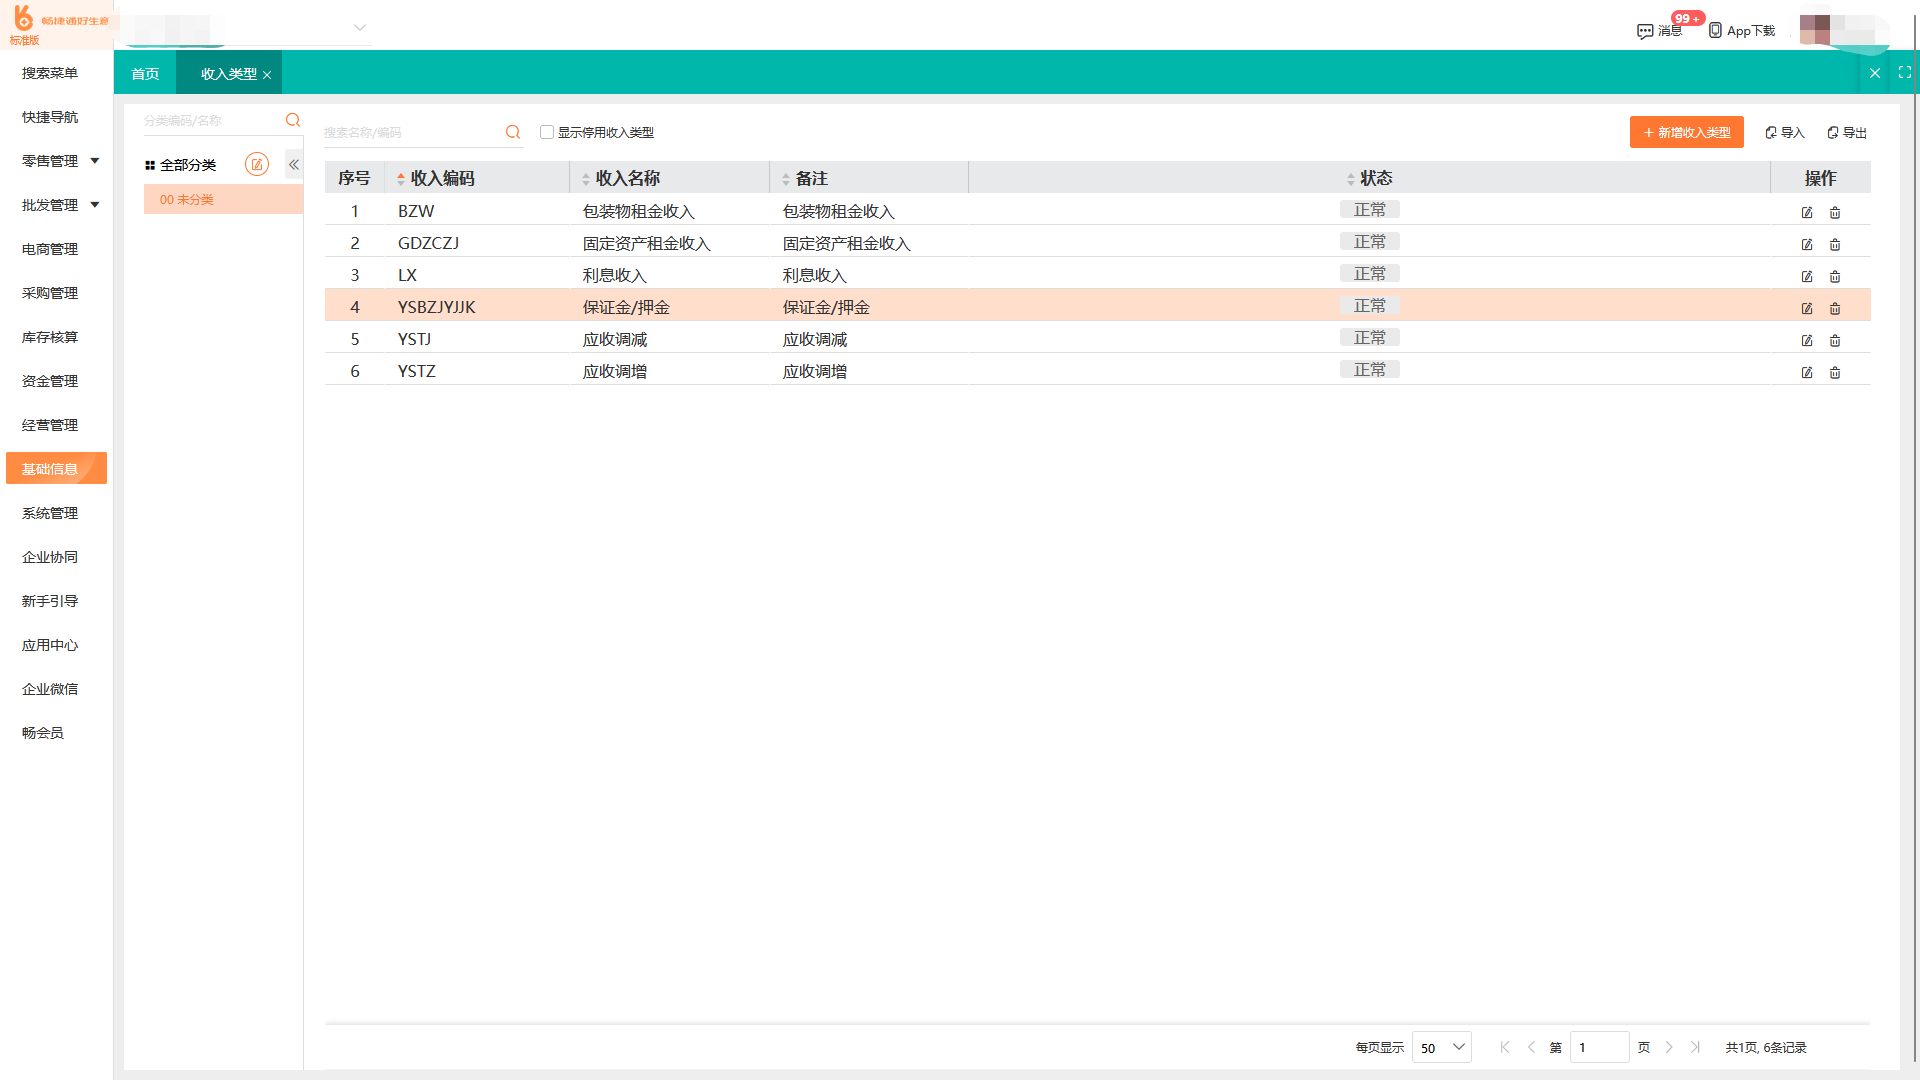Click the collapse sidebar arrow icon
This screenshot has width=1920, height=1080.
(x=294, y=164)
